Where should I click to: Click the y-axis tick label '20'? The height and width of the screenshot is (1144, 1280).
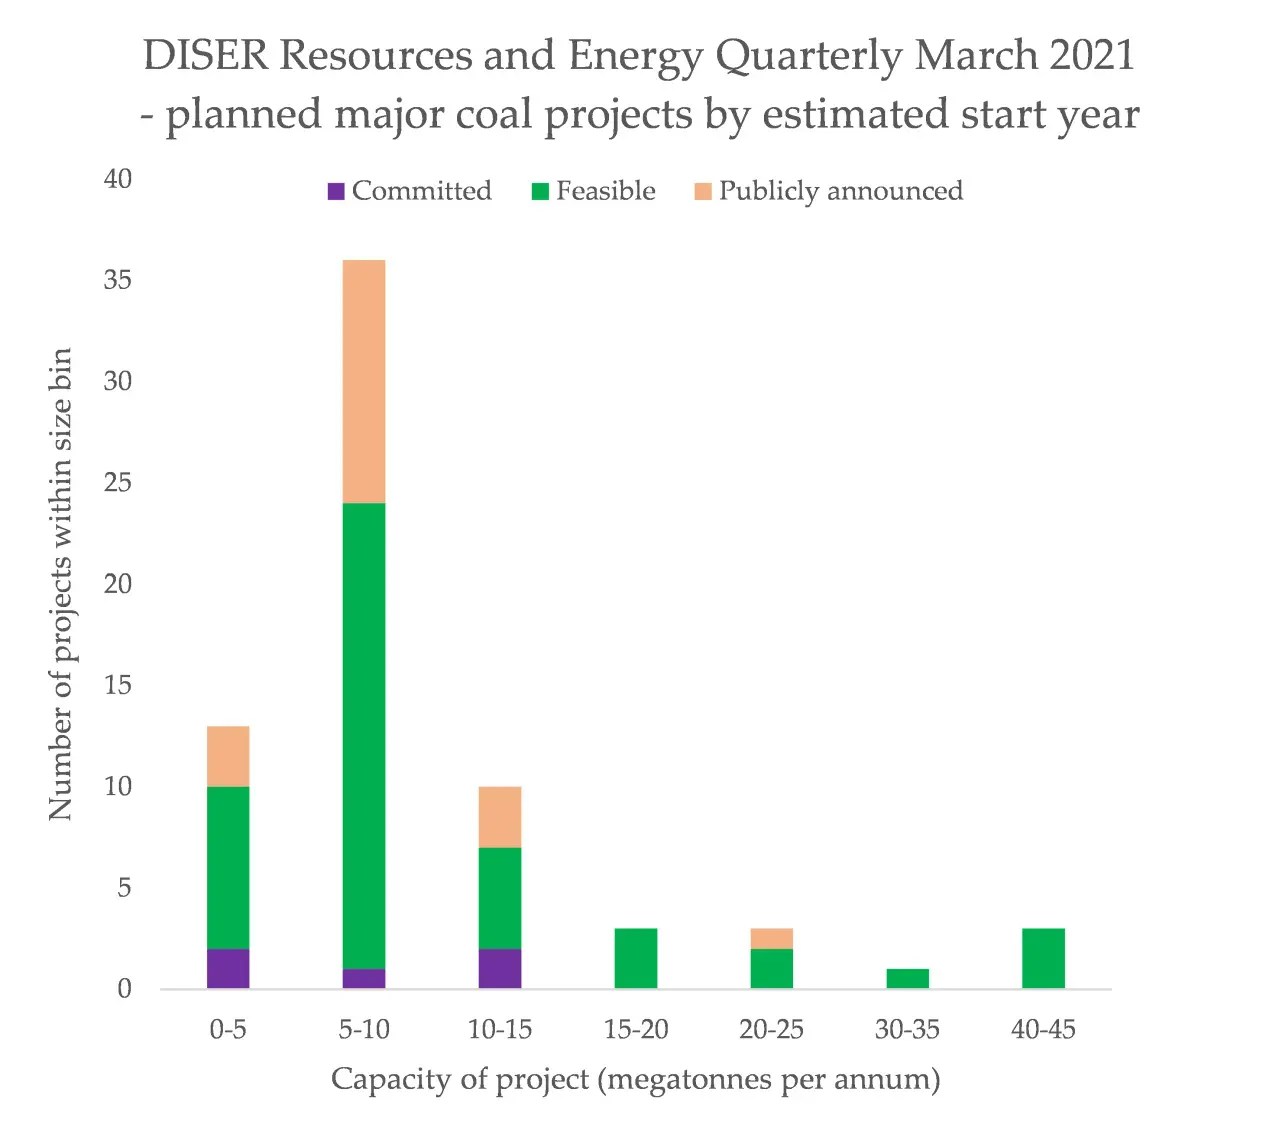(118, 584)
